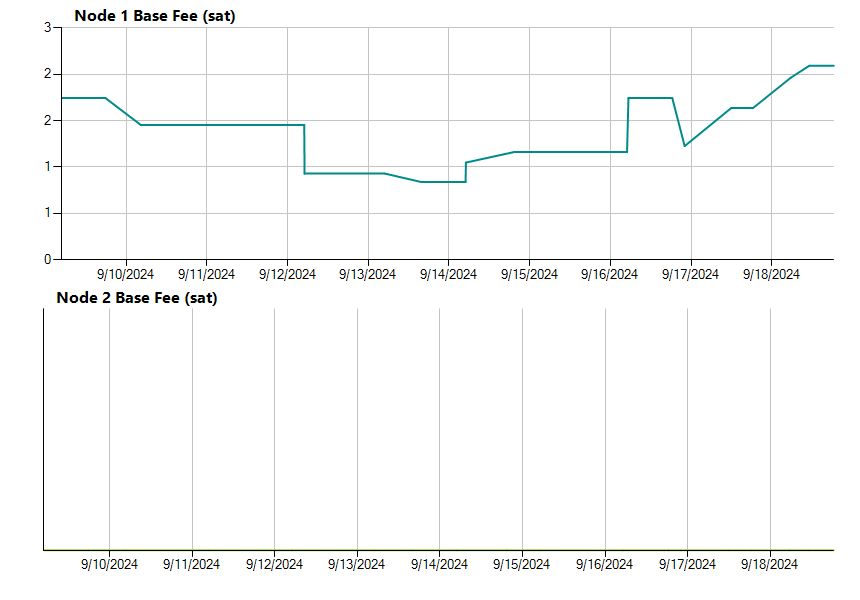Select 9/17/2024 axis label on Node 2 chart
The height and width of the screenshot is (600, 860).
[x=687, y=564]
